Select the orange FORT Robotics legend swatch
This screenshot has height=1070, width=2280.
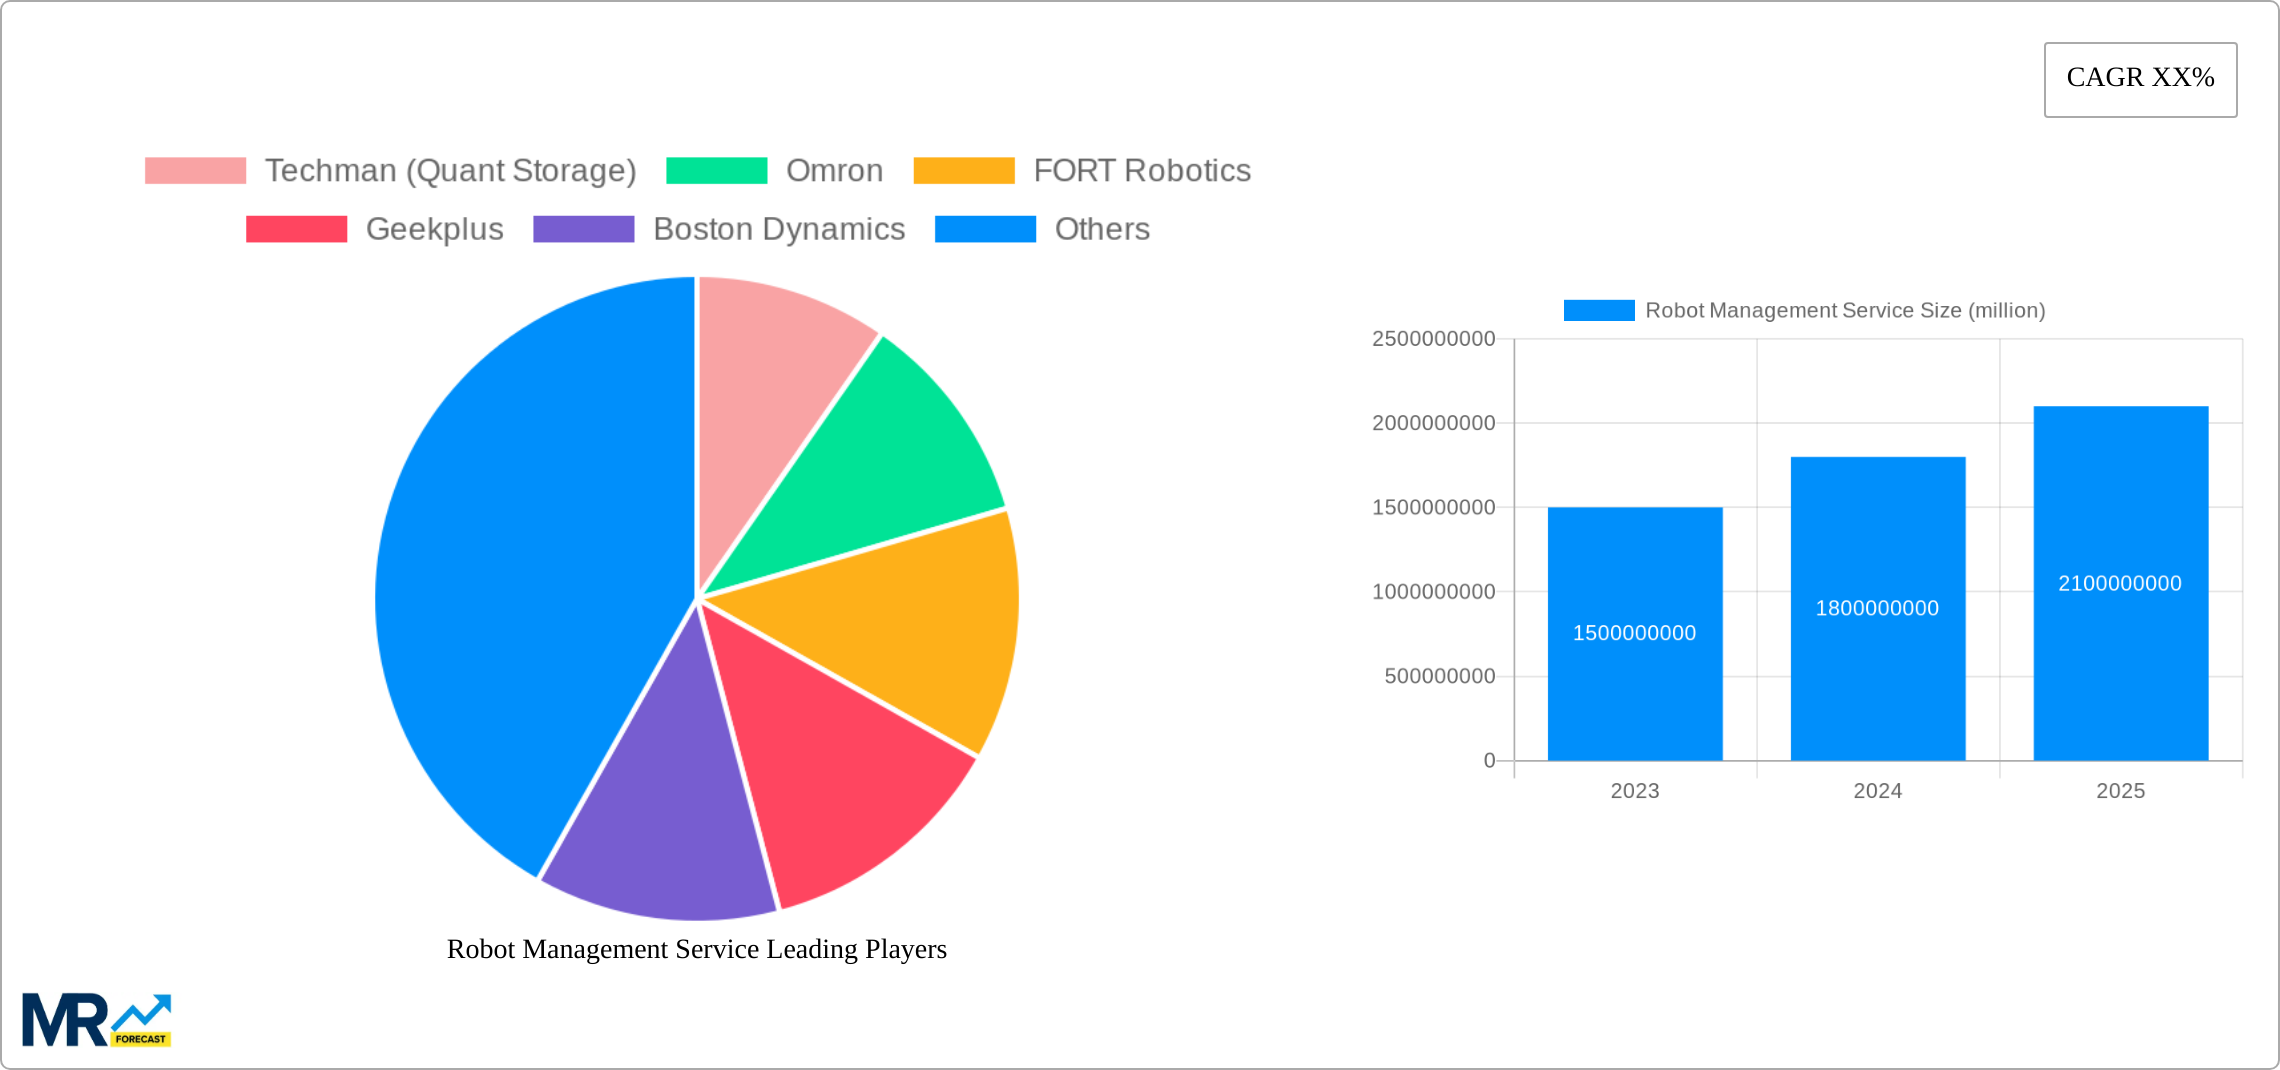963,169
